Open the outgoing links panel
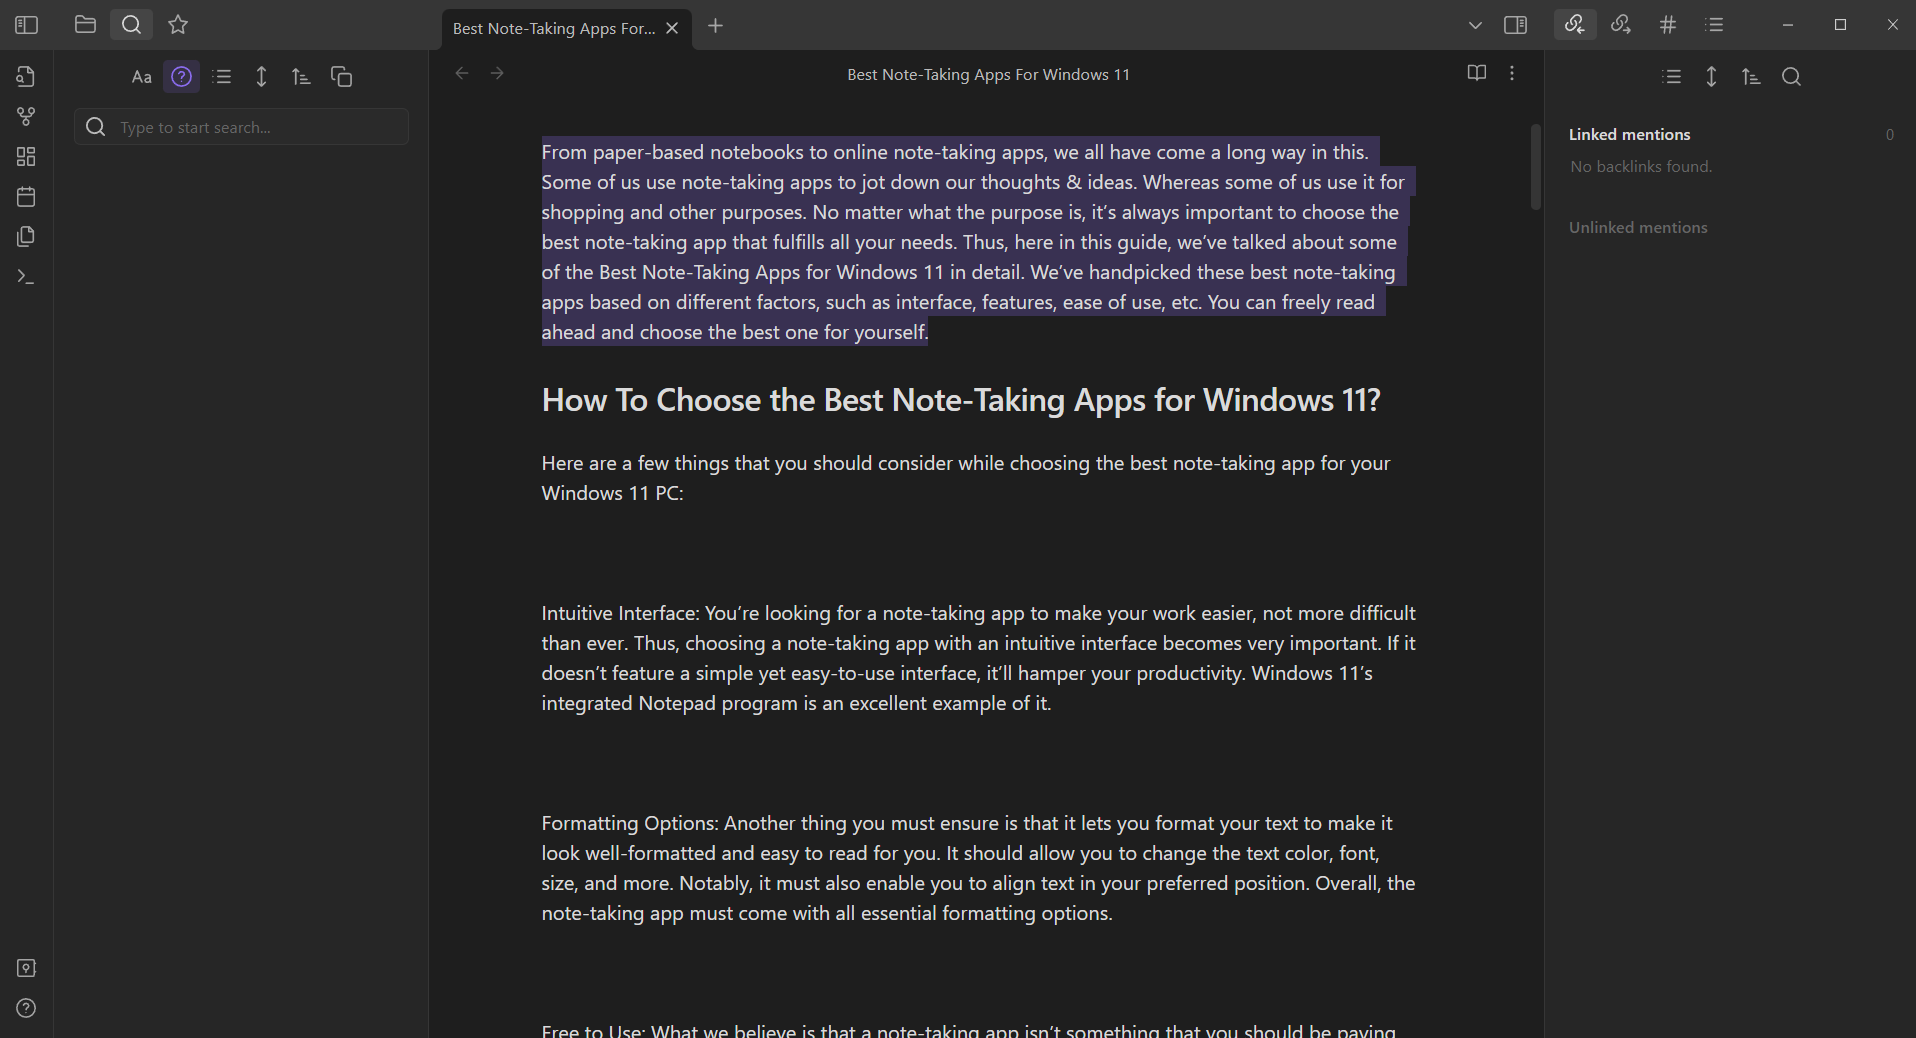Image resolution: width=1916 pixels, height=1038 pixels. click(1621, 24)
